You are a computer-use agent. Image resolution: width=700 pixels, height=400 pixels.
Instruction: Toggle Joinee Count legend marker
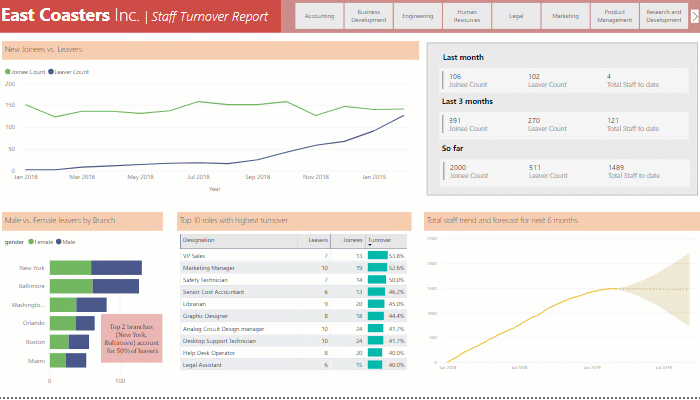pyautogui.click(x=8, y=72)
